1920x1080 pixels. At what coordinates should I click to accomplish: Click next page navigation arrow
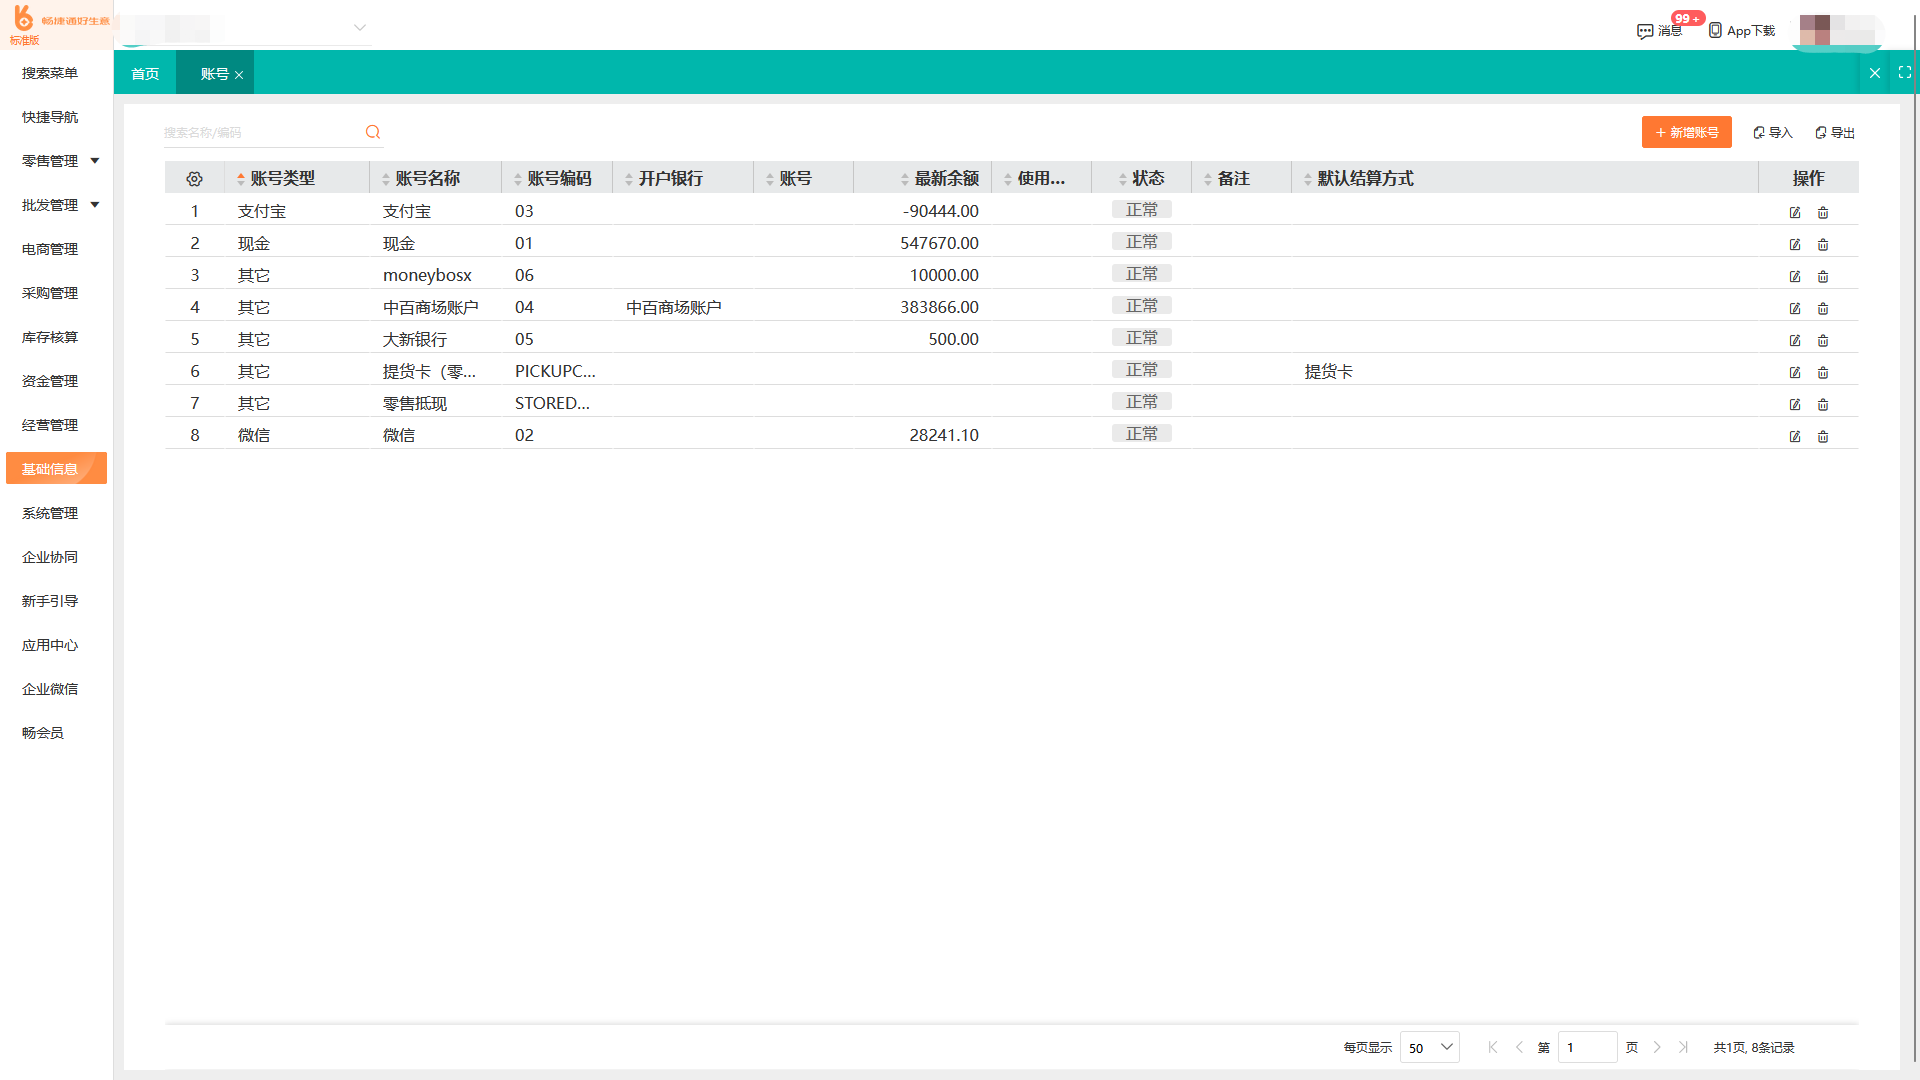[x=1656, y=1048]
